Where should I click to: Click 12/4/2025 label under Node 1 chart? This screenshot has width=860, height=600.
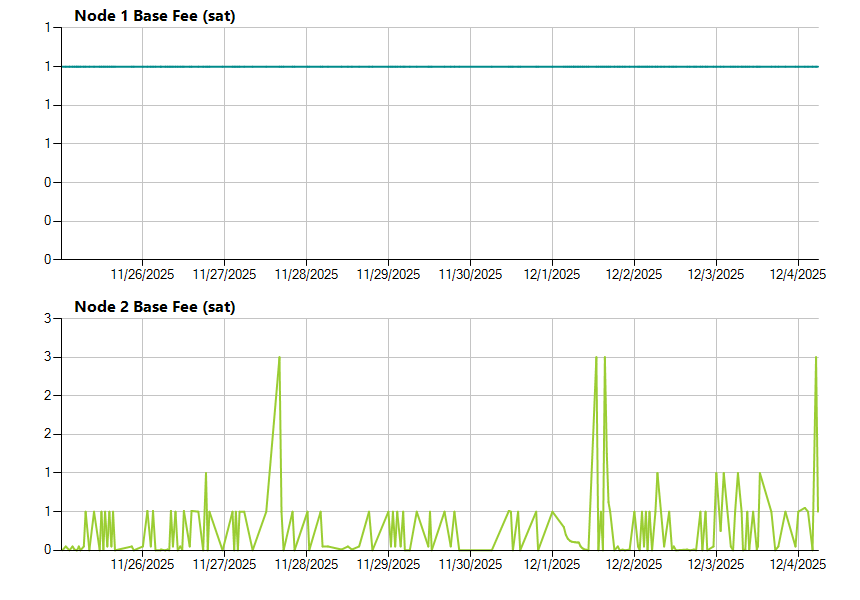click(797, 274)
